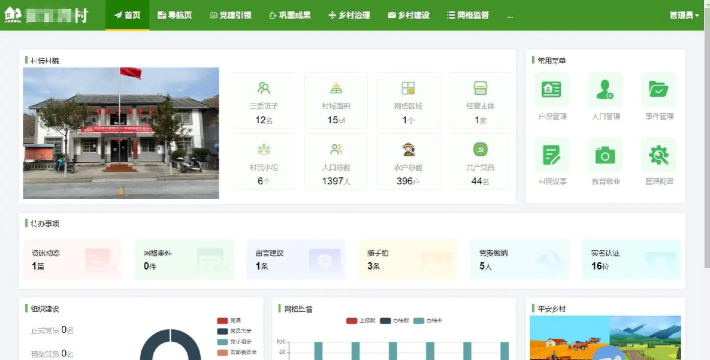Open the to-do card showing 5人
The width and height of the screenshot is (710, 360).
tap(519, 259)
